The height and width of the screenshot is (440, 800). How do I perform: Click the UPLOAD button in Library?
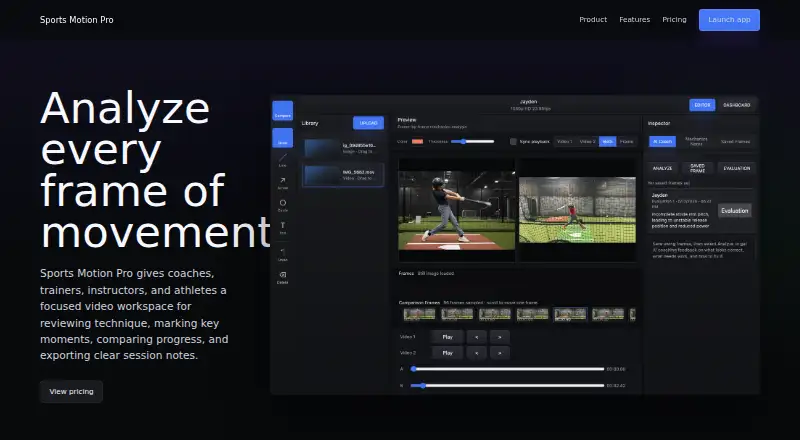[x=368, y=123]
